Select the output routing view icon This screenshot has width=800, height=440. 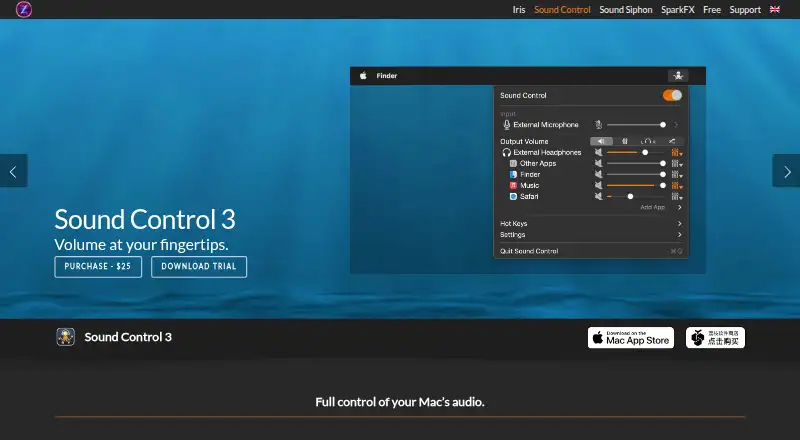pyautogui.click(x=672, y=141)
